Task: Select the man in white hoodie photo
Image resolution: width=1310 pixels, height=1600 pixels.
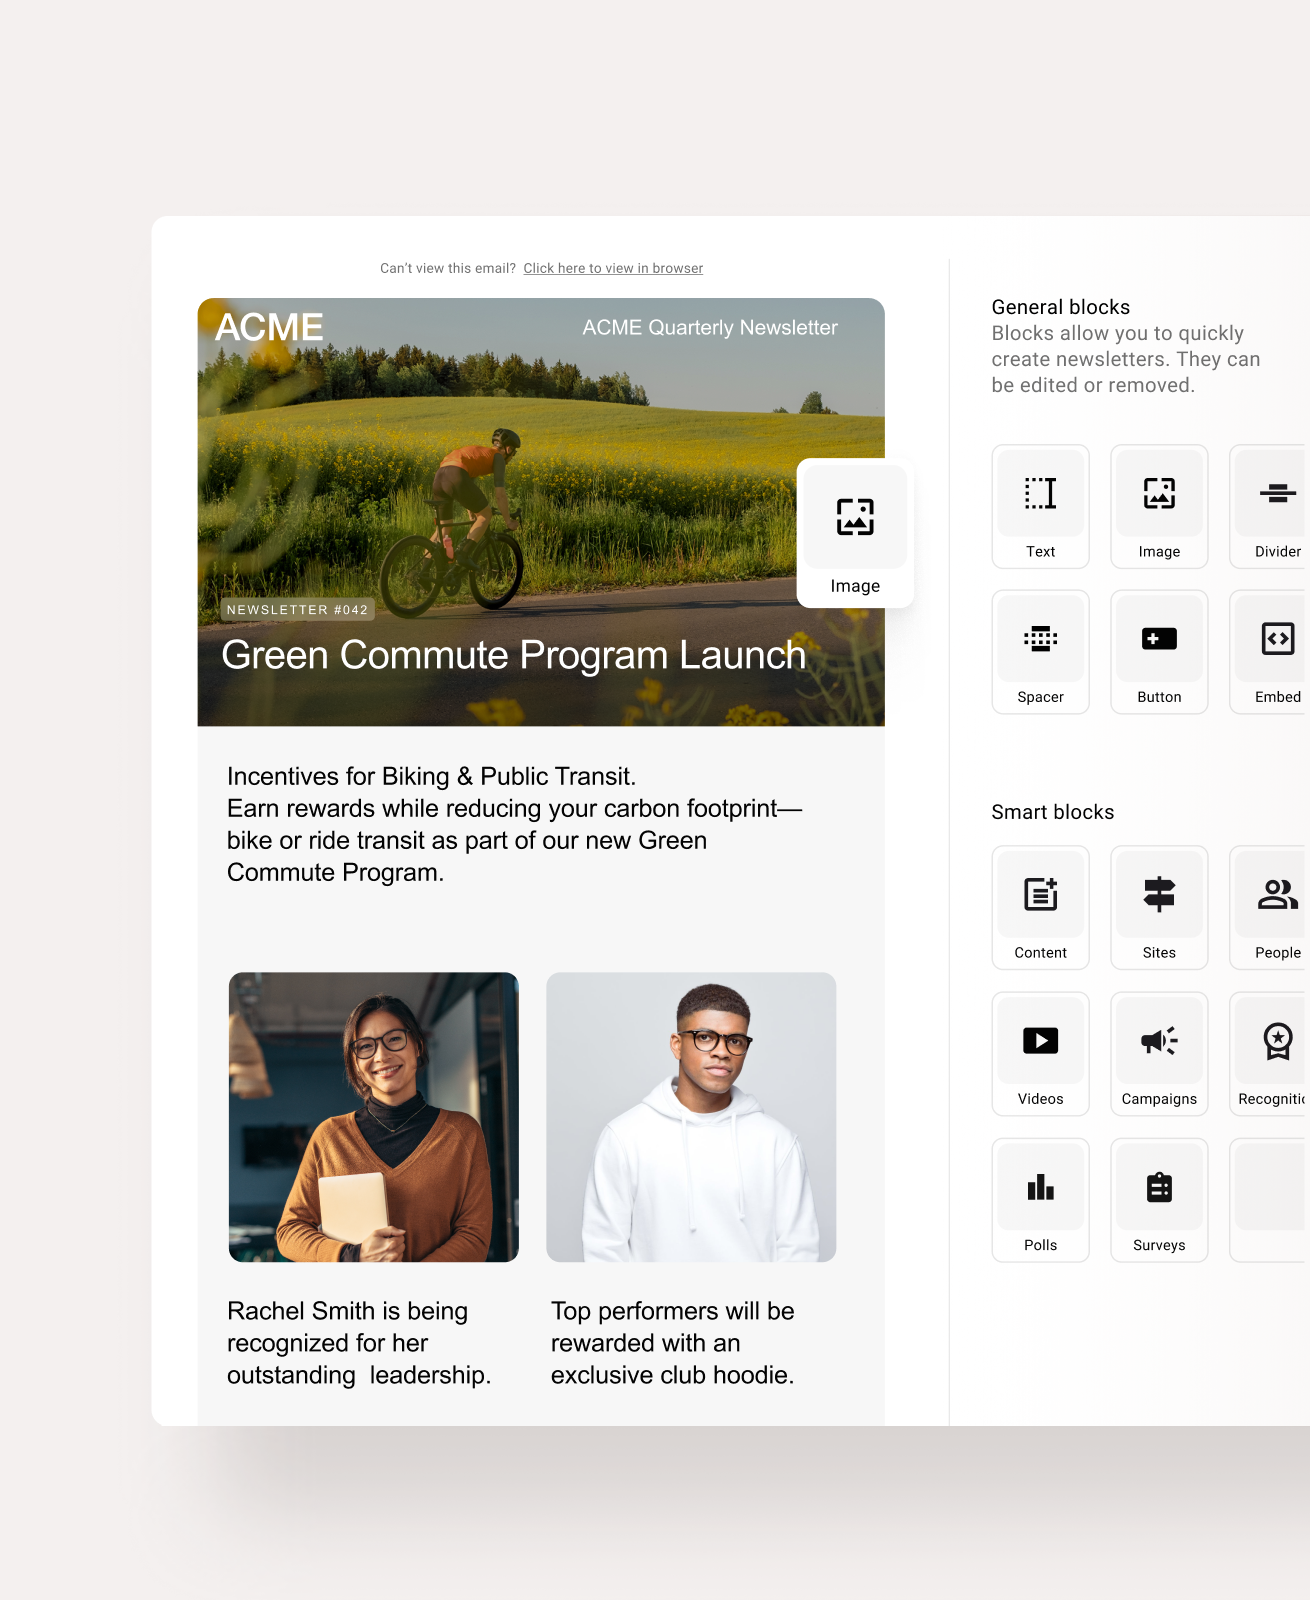Action: point(691,1116)
